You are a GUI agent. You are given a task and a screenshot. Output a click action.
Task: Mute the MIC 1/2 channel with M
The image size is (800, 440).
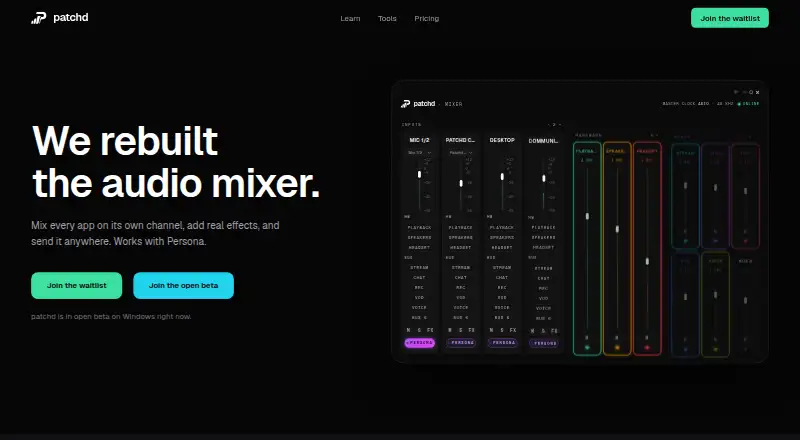409,330
